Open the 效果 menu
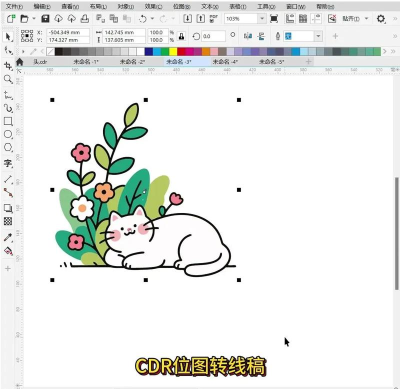The image size is (400, 389). pos(153,6)
